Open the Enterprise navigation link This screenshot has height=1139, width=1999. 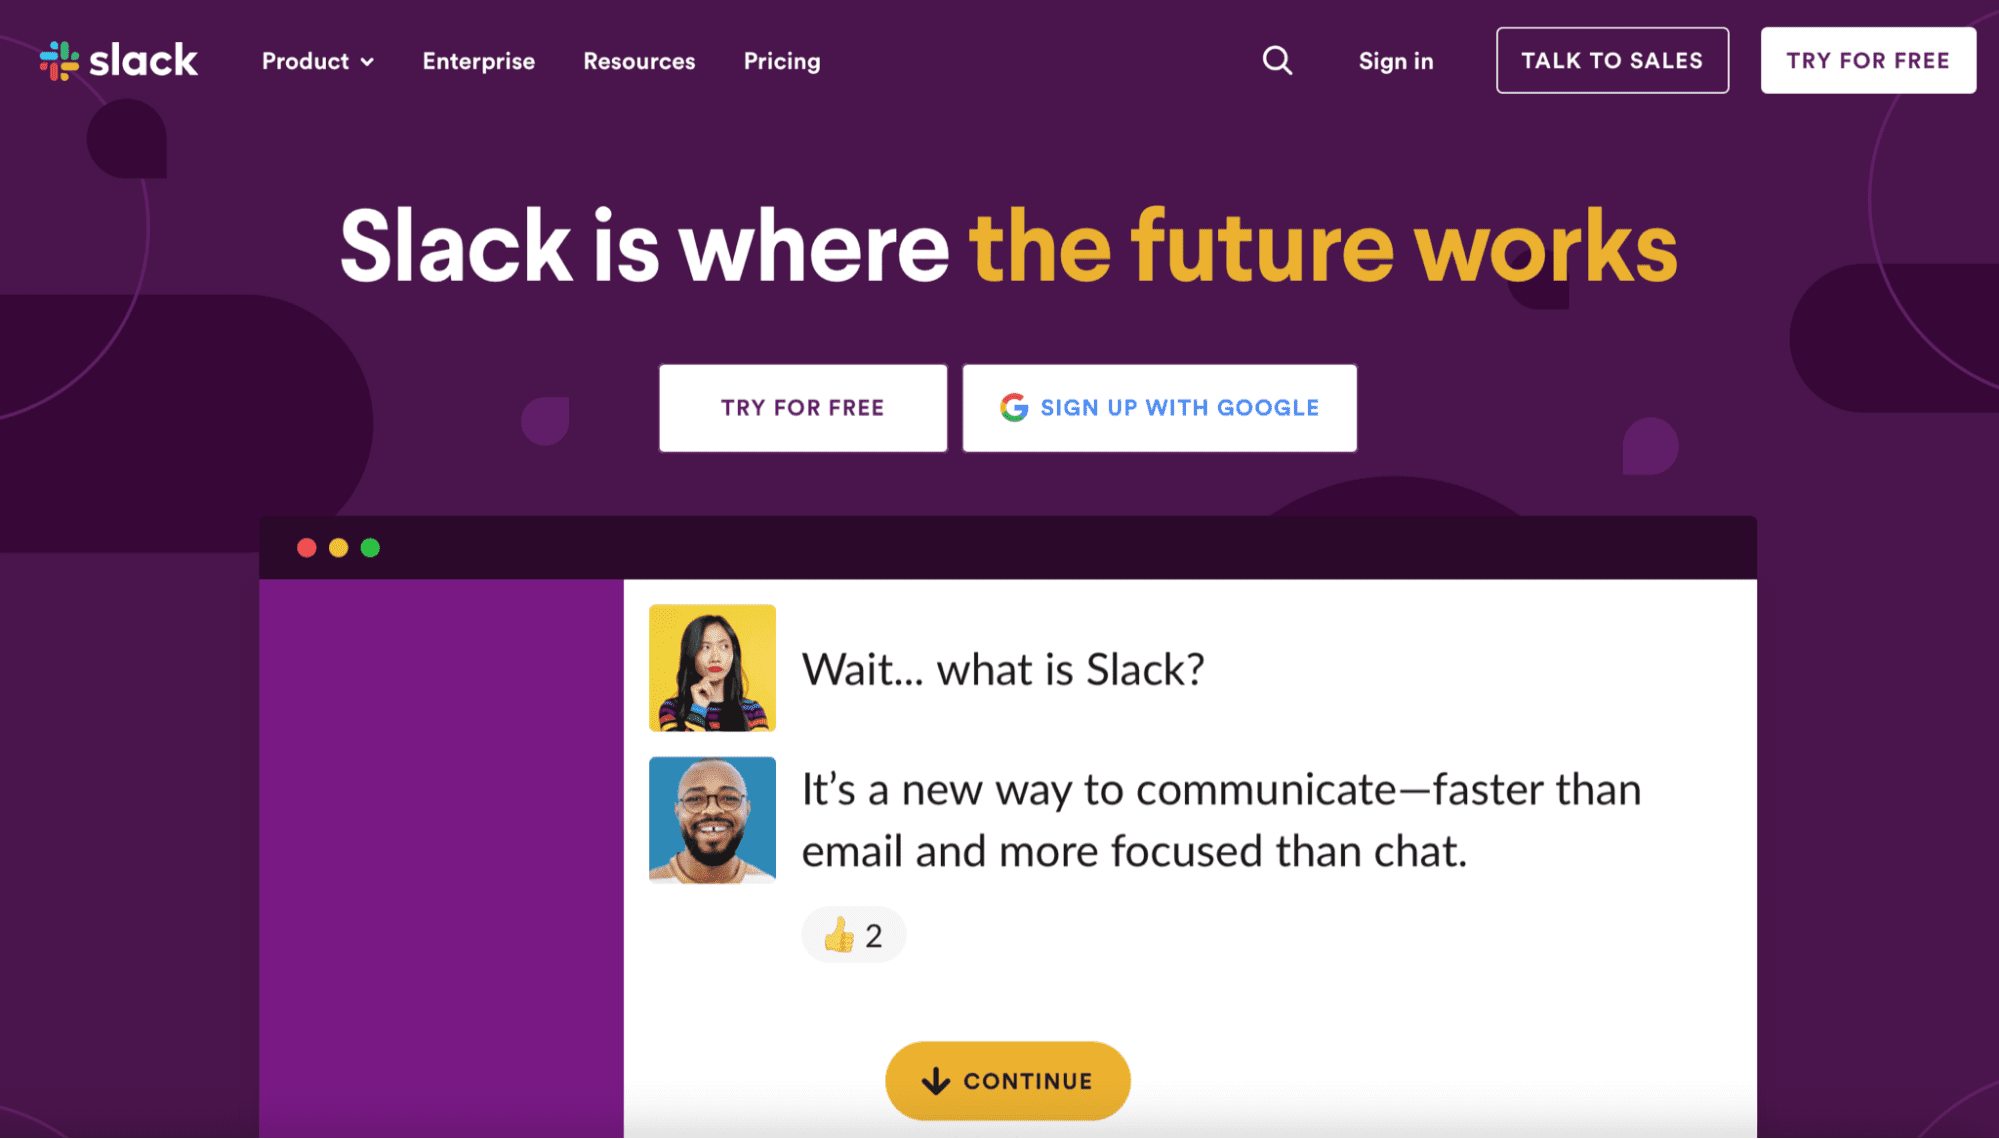click(478, 60)
